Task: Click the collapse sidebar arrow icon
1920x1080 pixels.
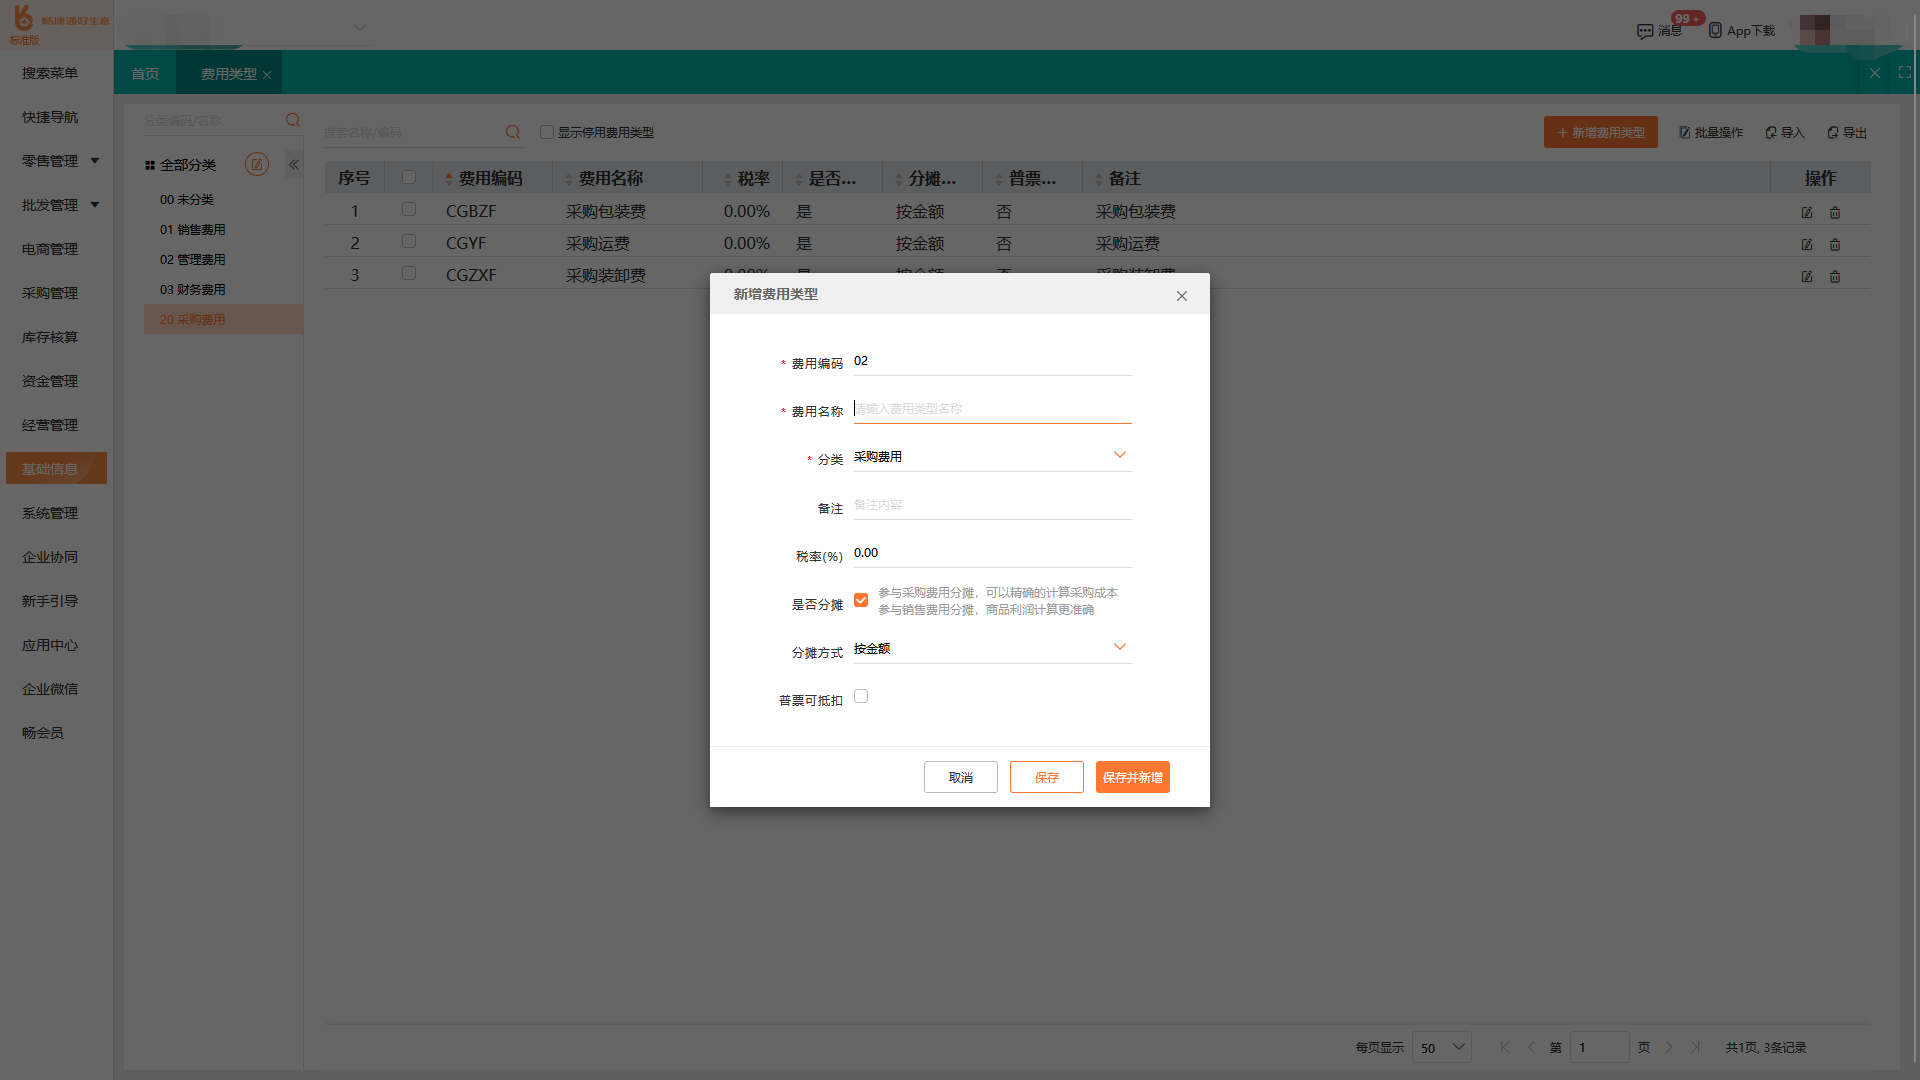Action: point(293,165)
